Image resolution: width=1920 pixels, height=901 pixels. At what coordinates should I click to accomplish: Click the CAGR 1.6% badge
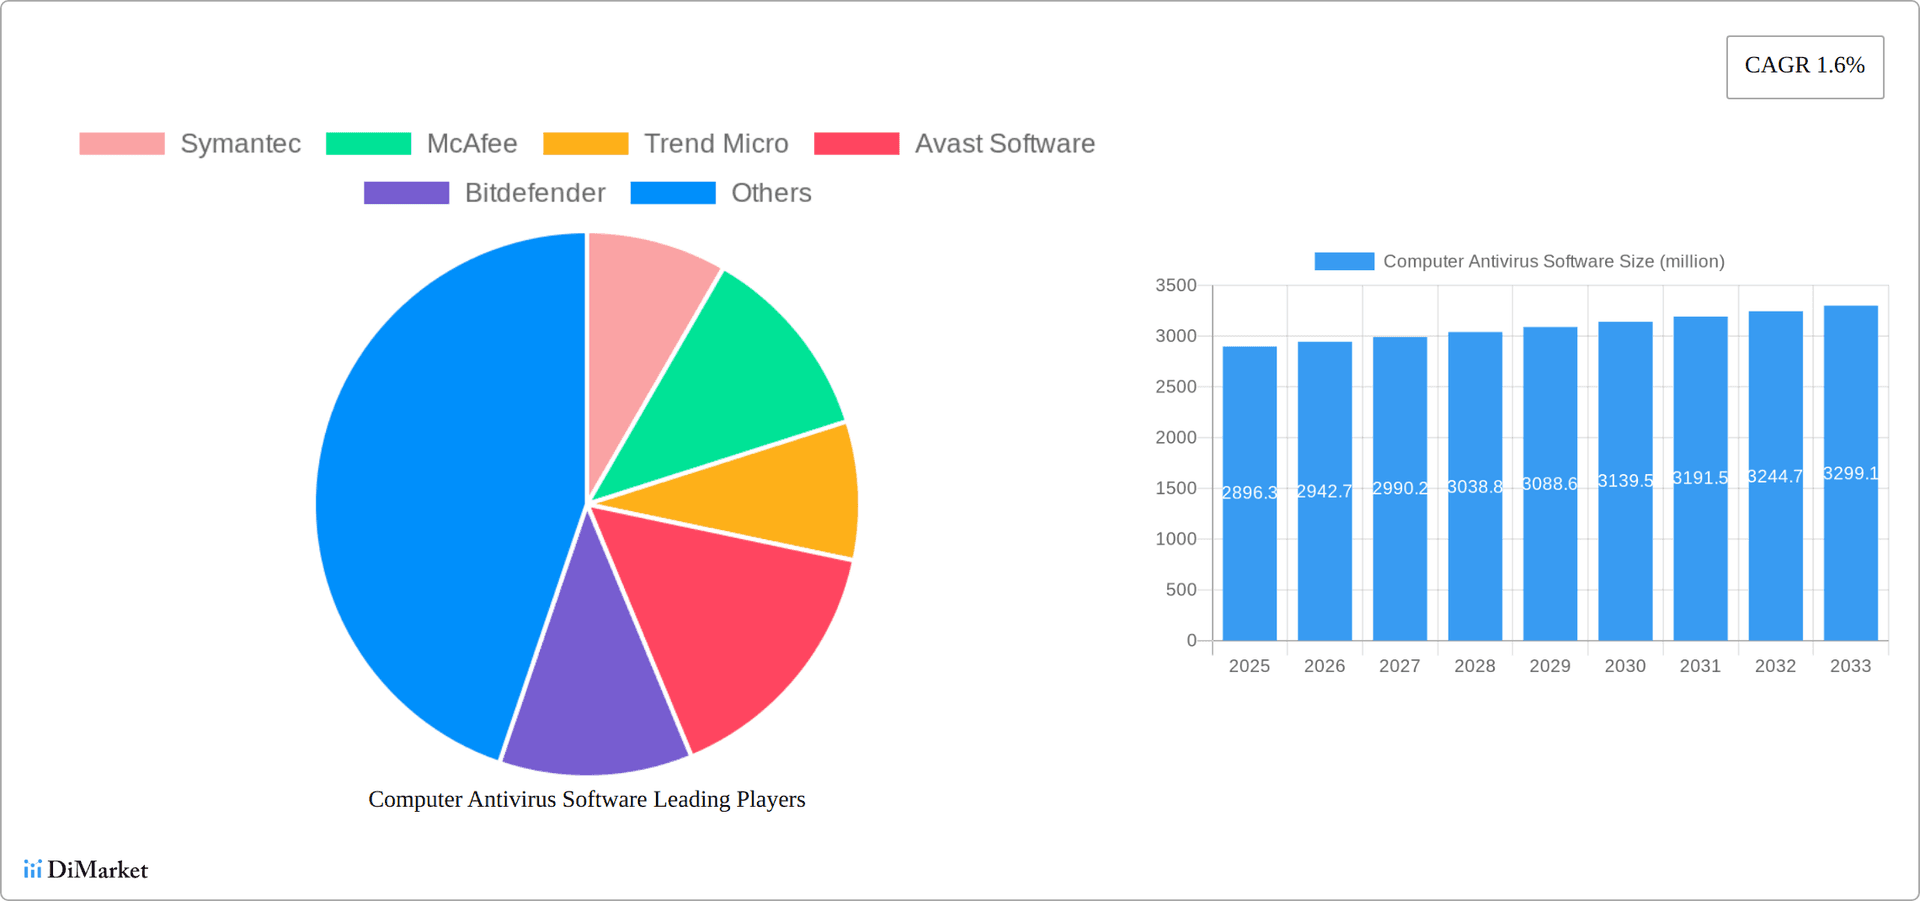coord(1804,65)
